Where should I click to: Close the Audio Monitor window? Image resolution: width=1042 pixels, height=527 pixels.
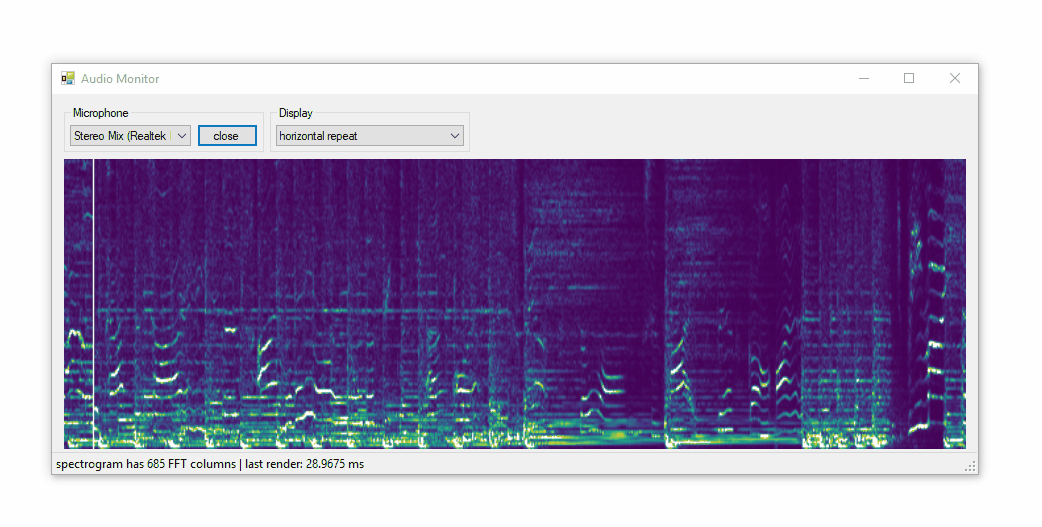[x=955, y=78]
